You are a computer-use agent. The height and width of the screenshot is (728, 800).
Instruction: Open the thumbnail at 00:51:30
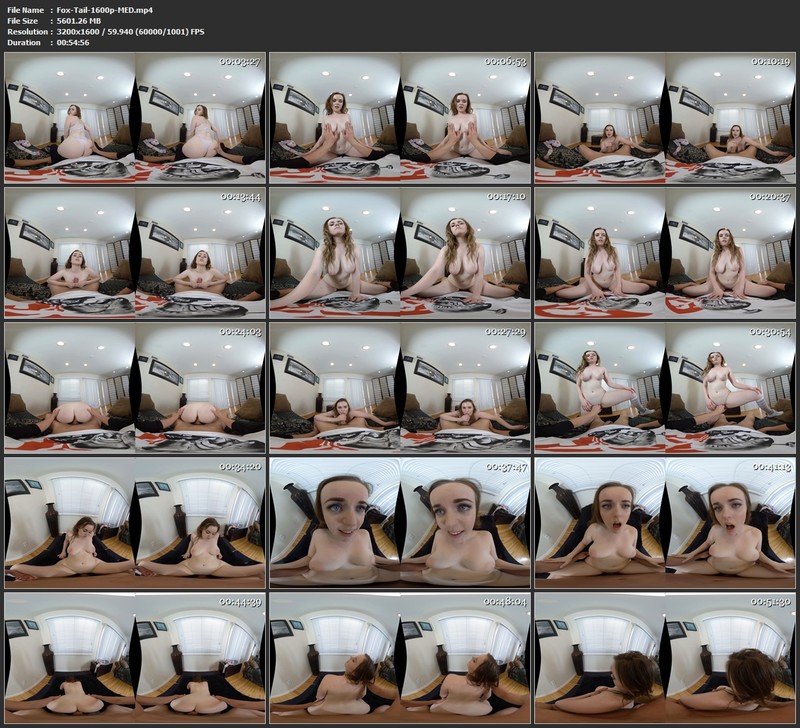click(x=665, y=657)
